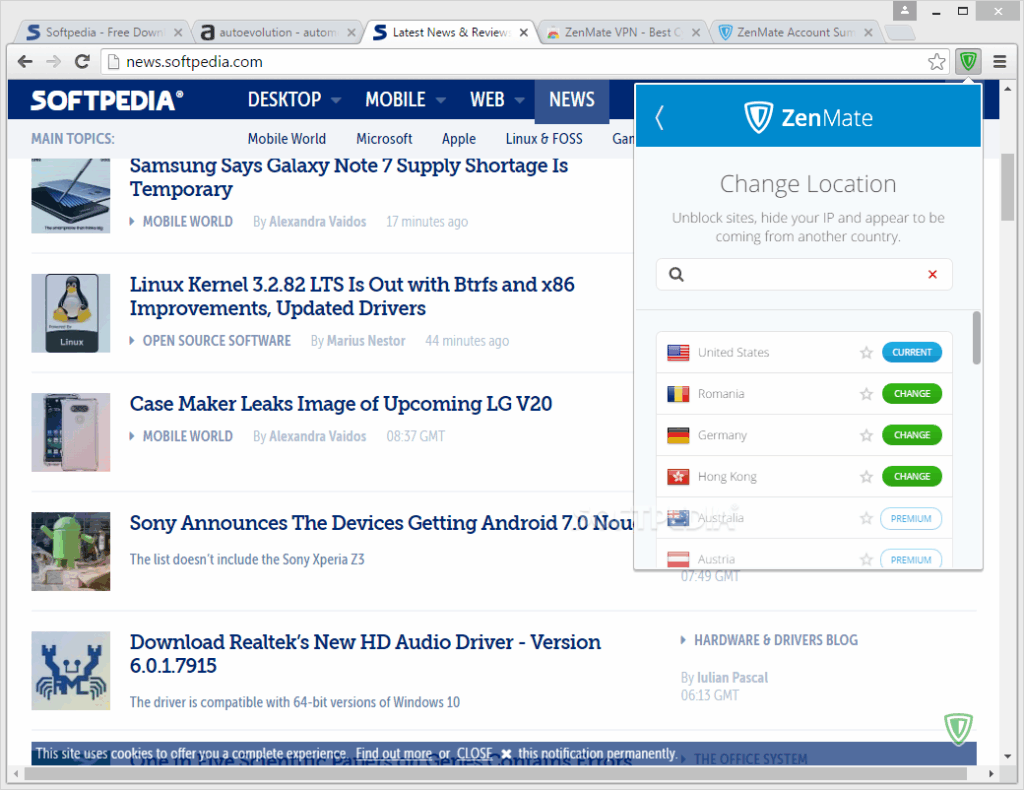Open the Linux Kernel 3.2.82 LTS article
1024x790 pixels.
point(352,296)
